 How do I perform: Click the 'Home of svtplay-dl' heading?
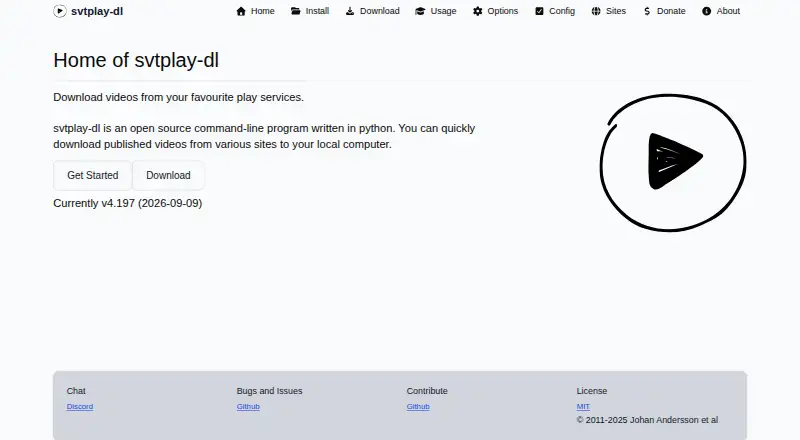click(136, 60)
